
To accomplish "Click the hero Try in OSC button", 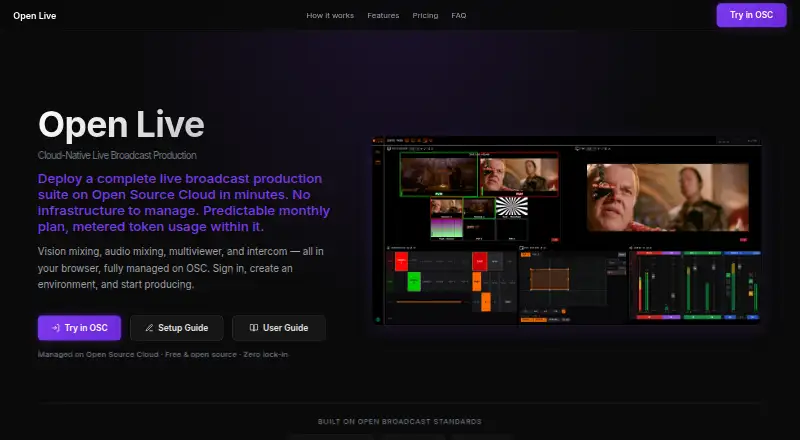I will pos(80,328).
